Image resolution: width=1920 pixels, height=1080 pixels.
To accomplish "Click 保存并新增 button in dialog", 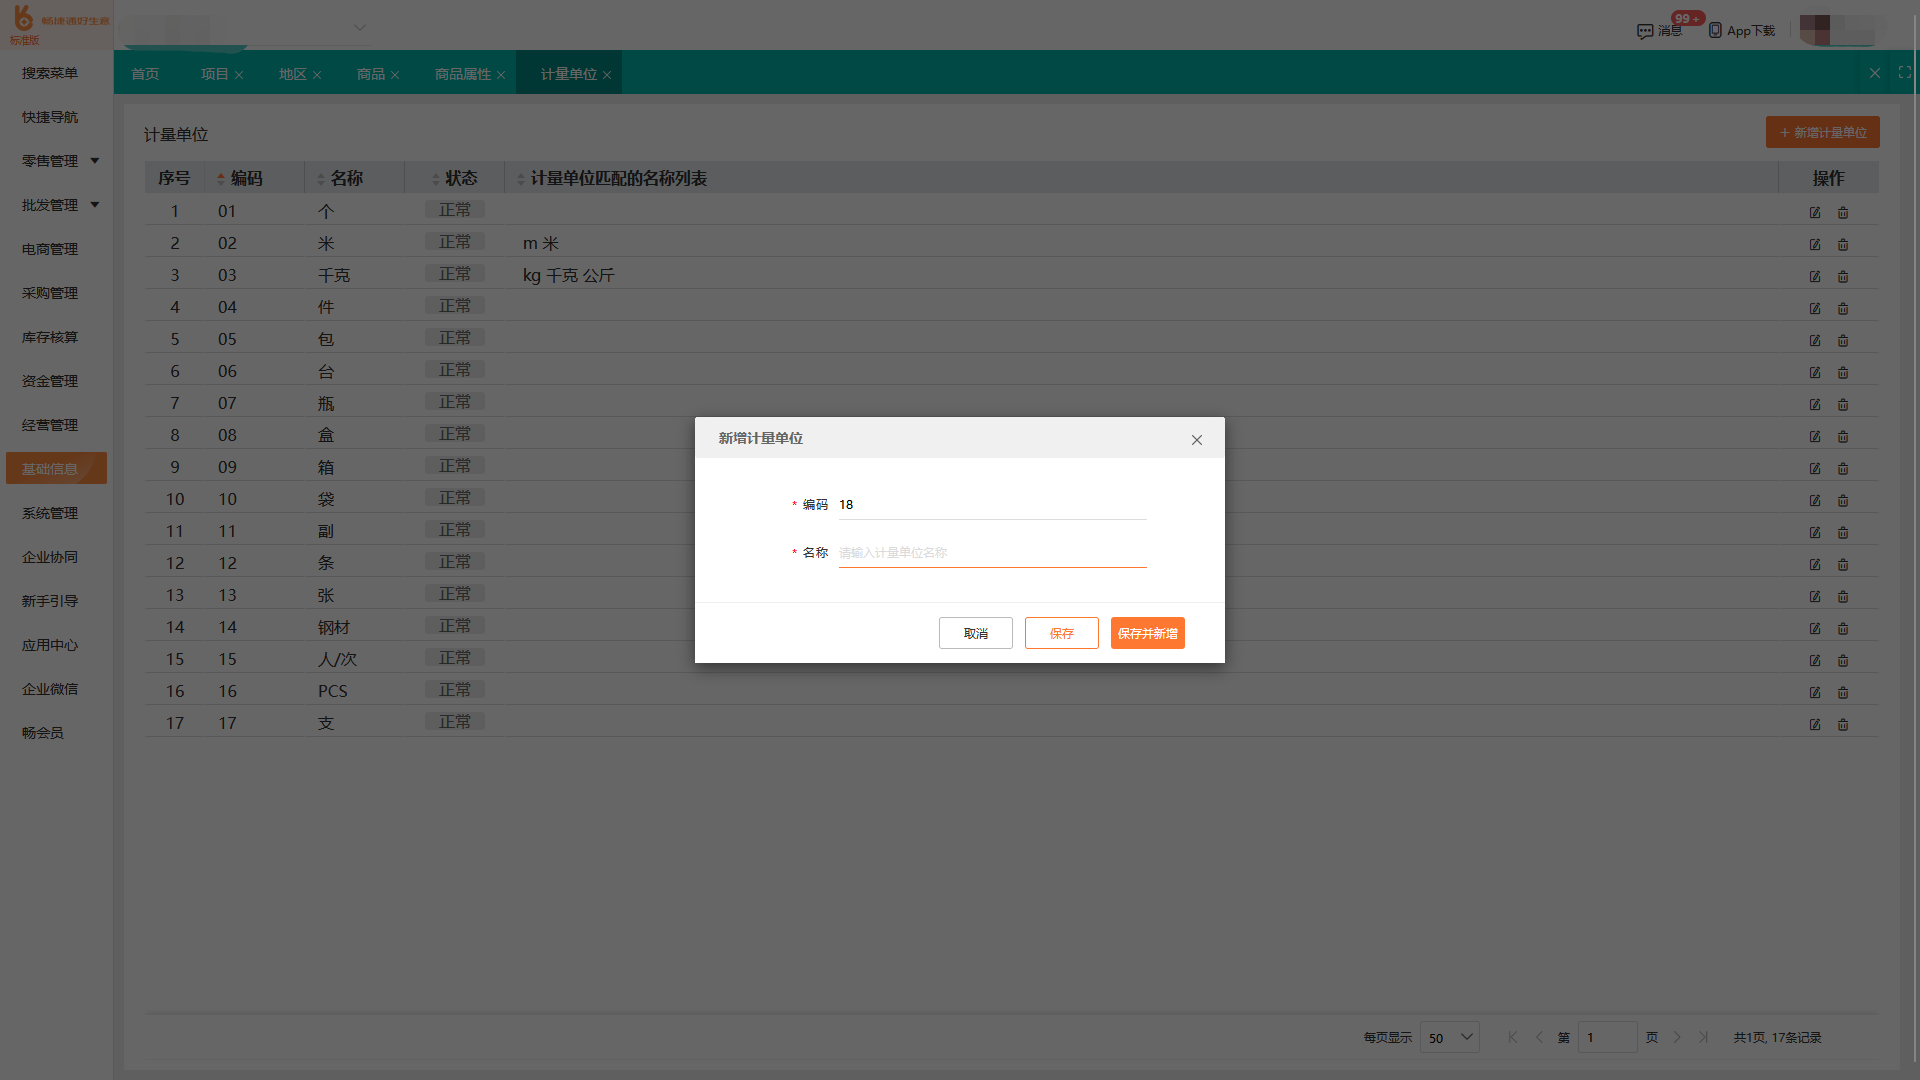I will [x=1146, y=633].
